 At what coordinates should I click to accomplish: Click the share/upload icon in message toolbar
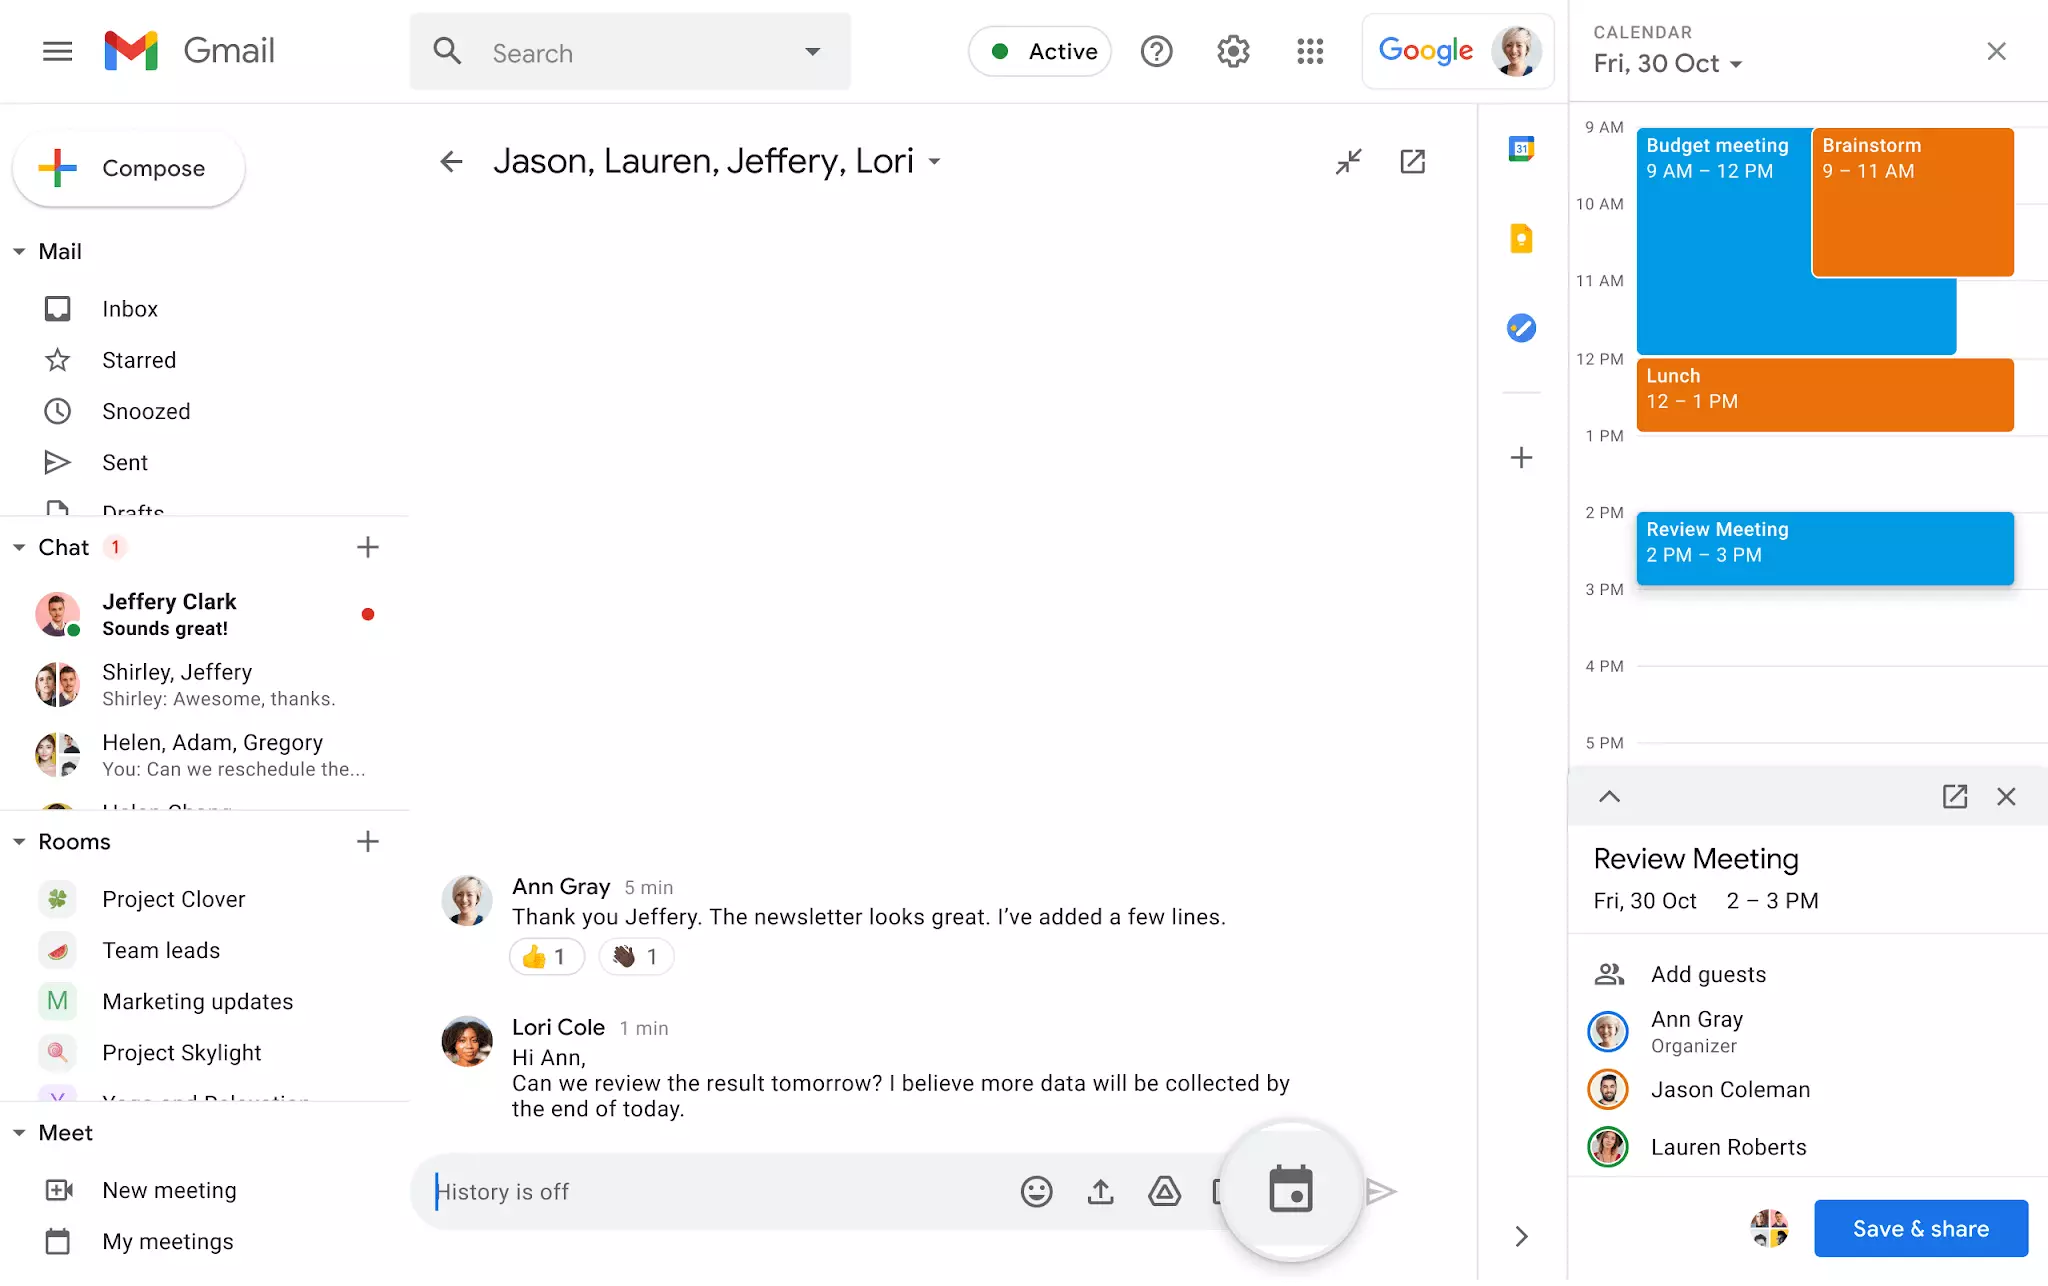coord(1100,1191)
